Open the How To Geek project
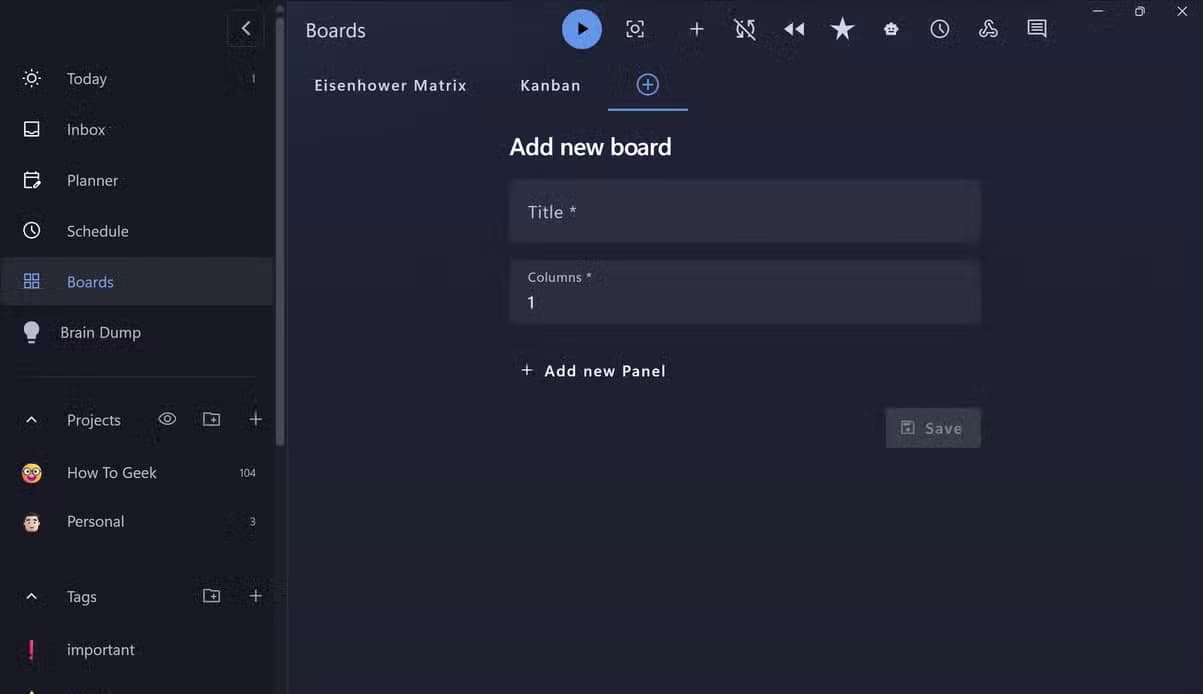 (137, 473)
